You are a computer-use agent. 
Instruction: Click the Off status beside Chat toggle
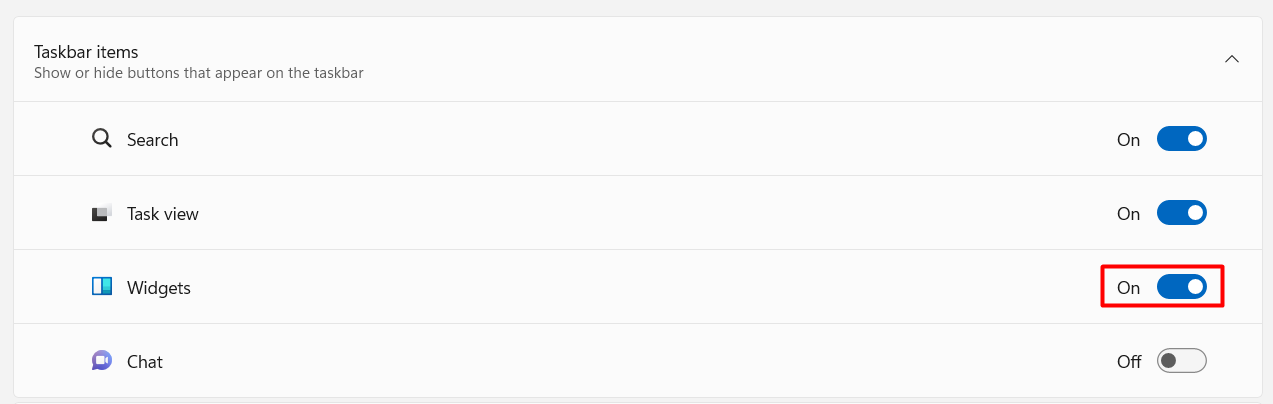pyautogui.click(x=1129, y=362)
